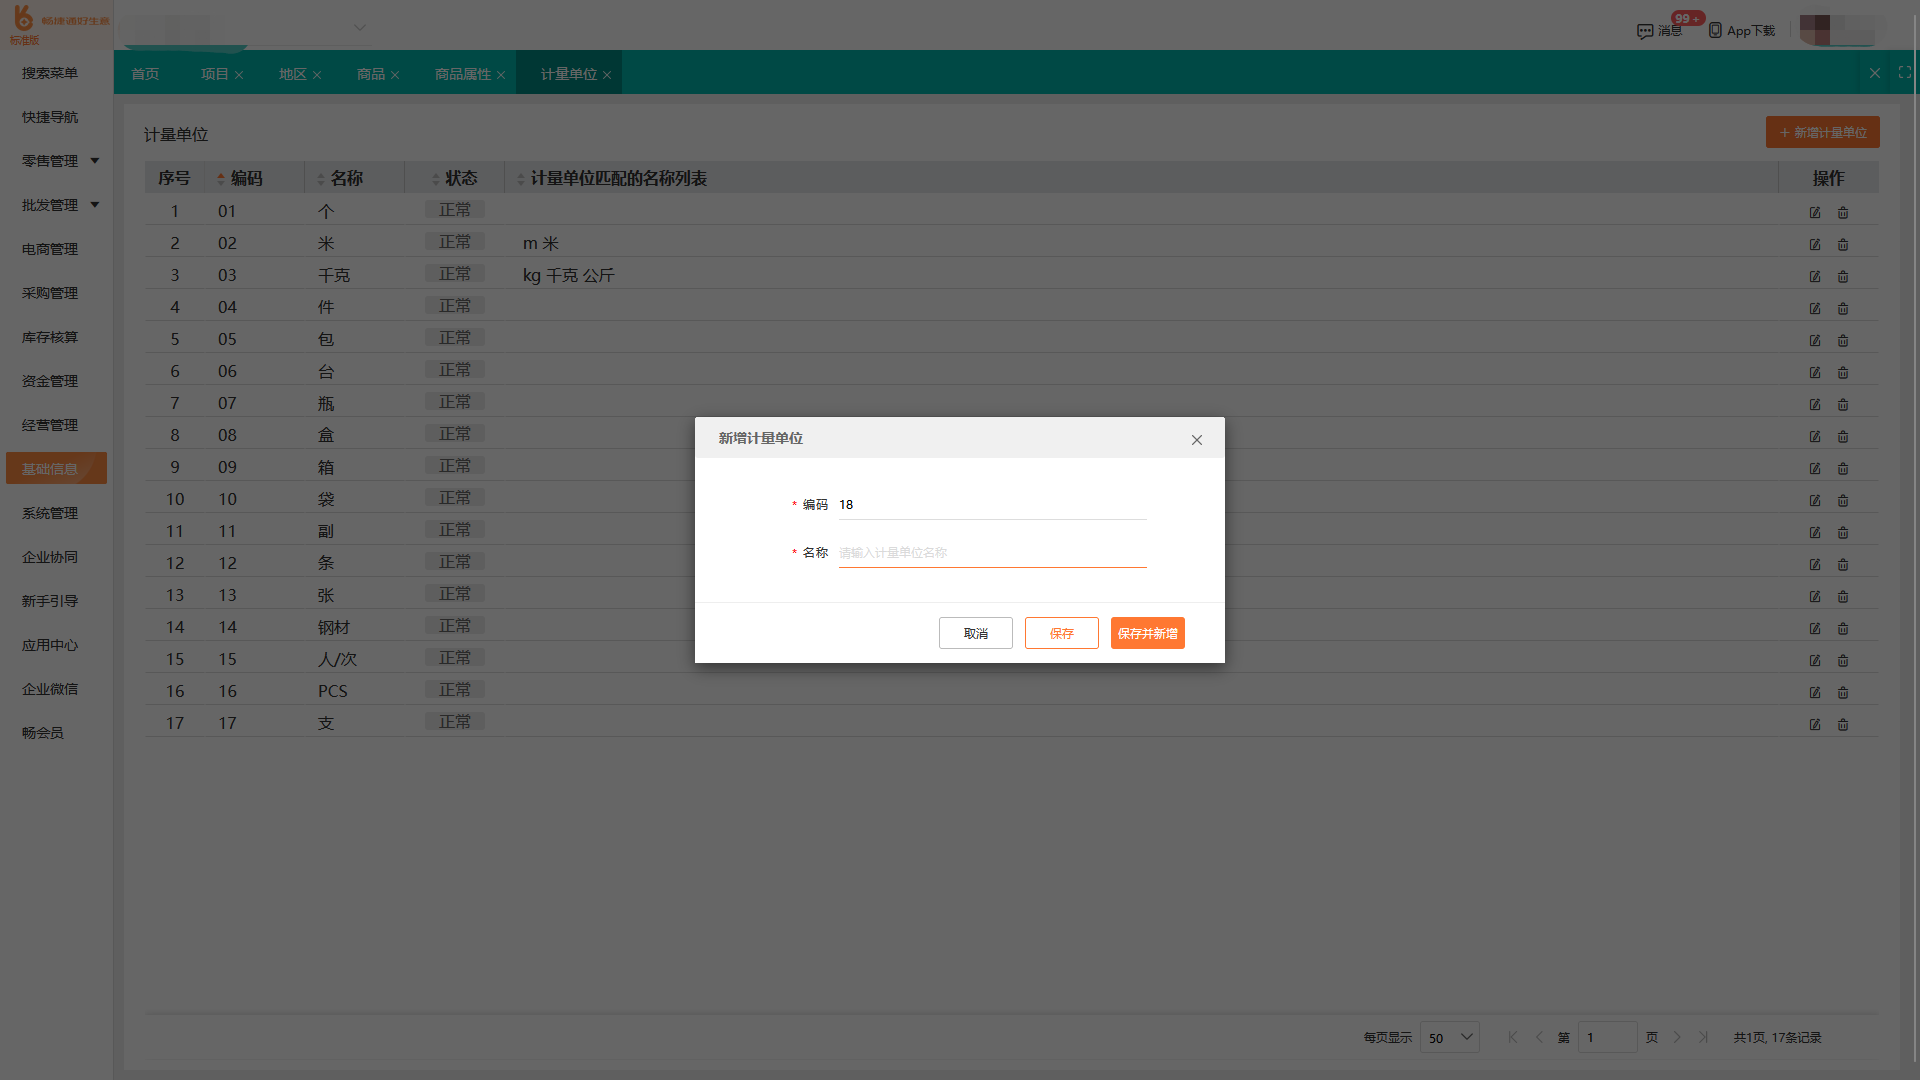Expand 零售管理 sidebar menu
The height and width of the screenshot is (1080, 1920).
59,161
